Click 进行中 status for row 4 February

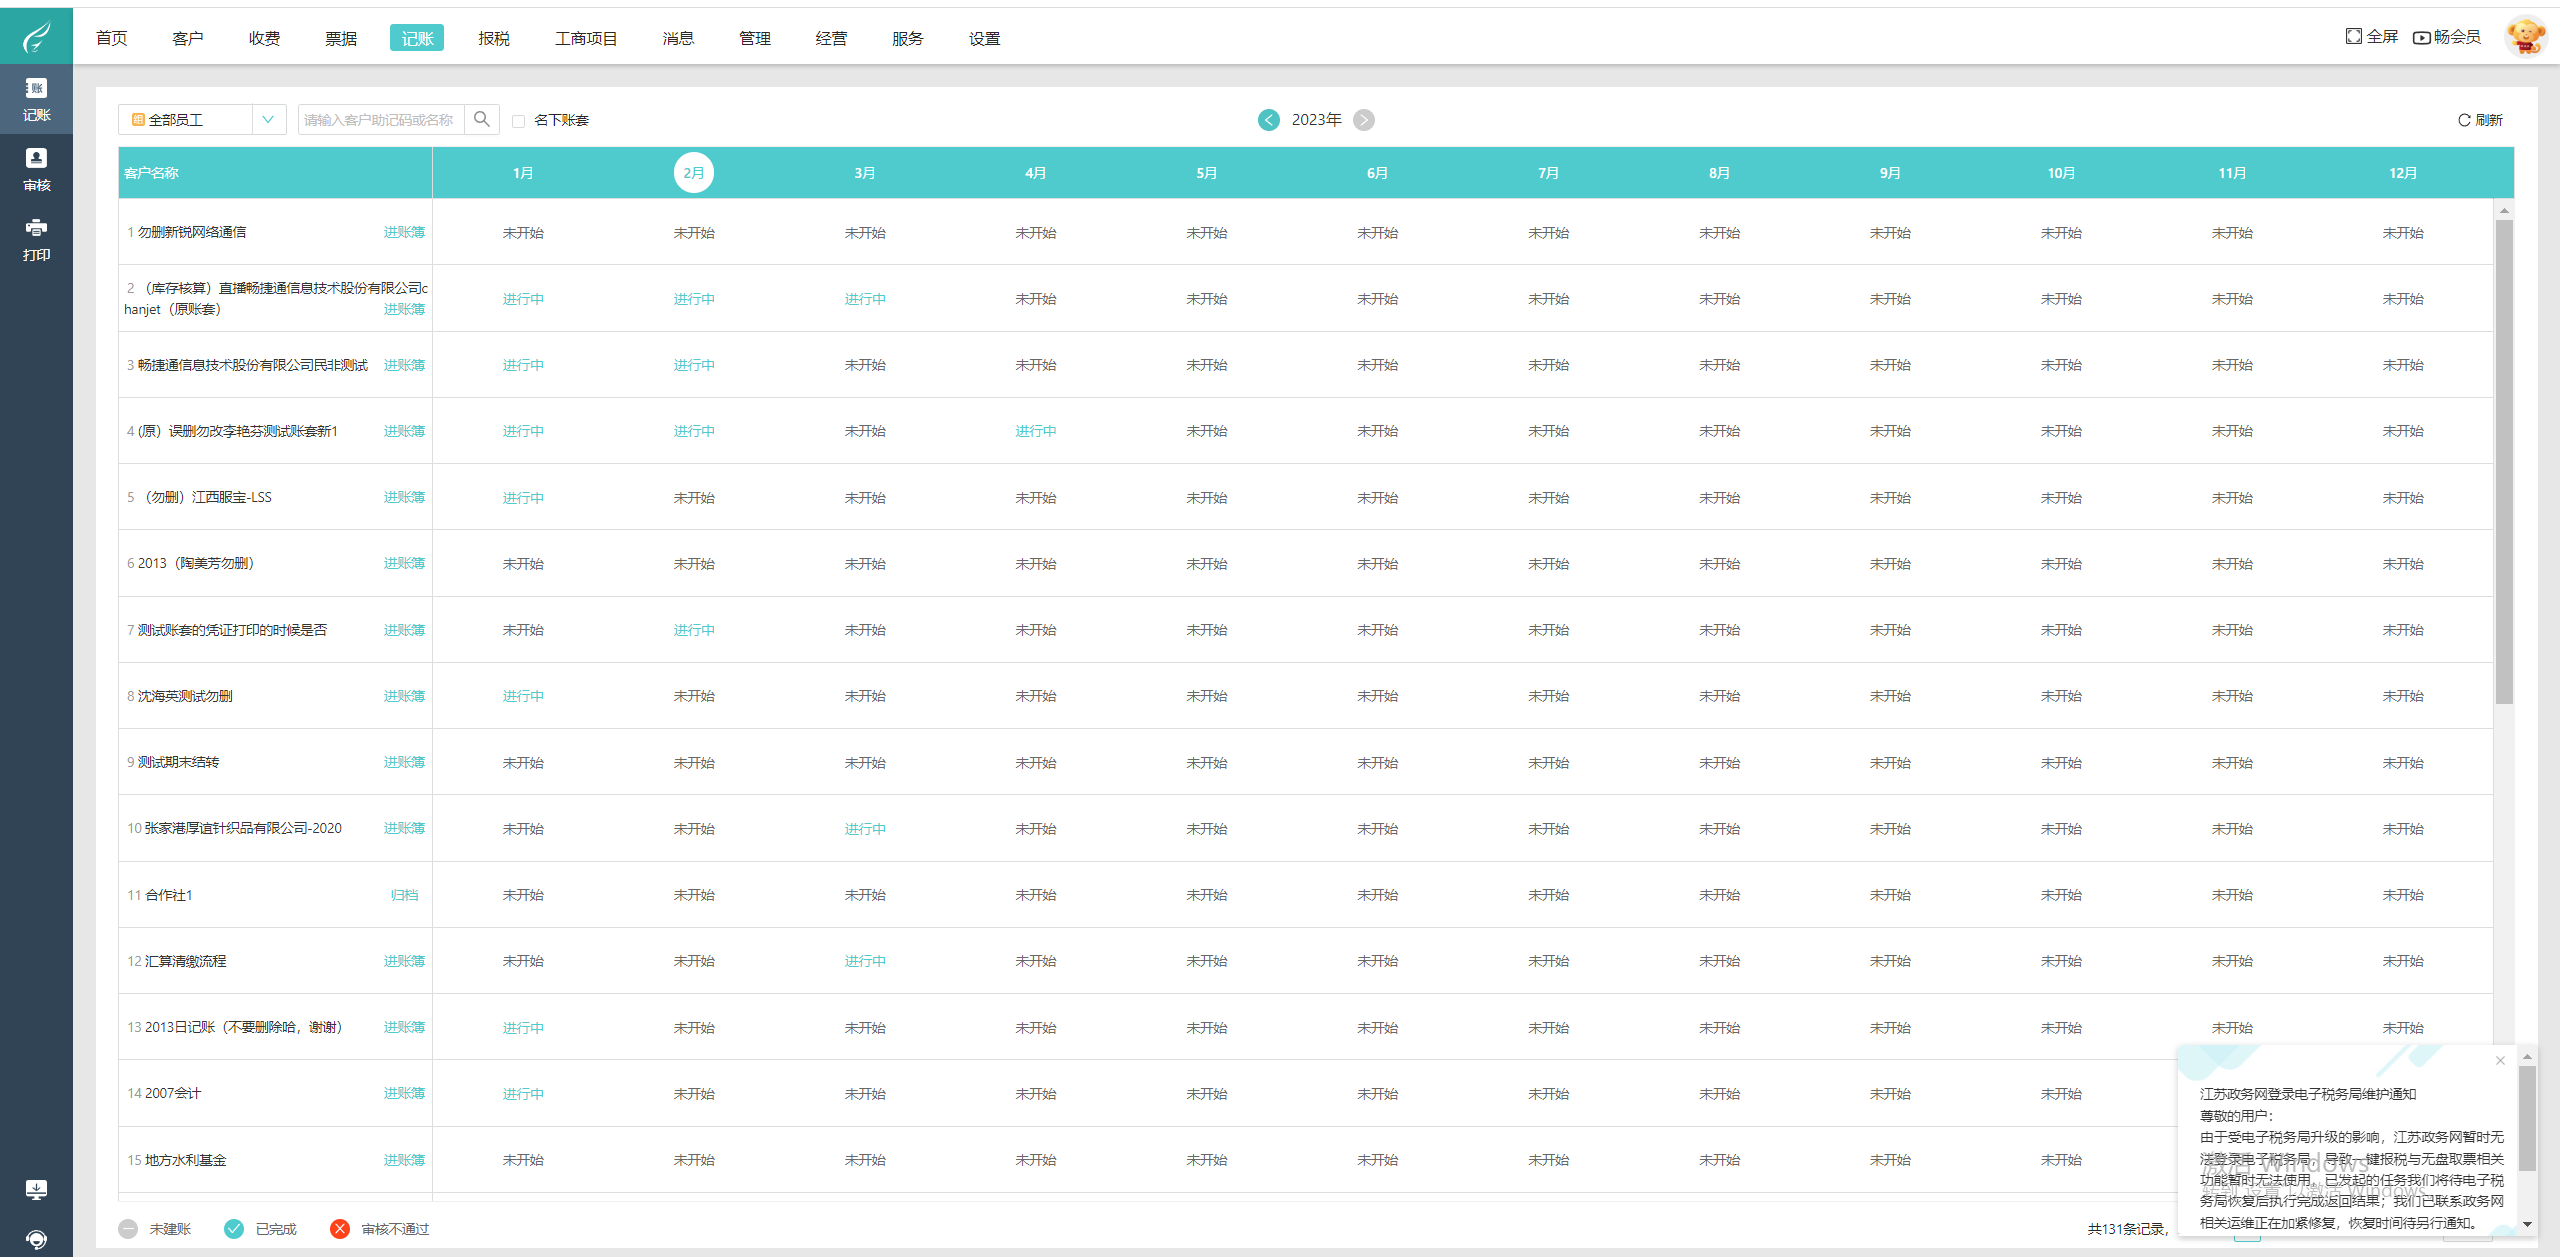pyautogui.click(x=694, y=431)
